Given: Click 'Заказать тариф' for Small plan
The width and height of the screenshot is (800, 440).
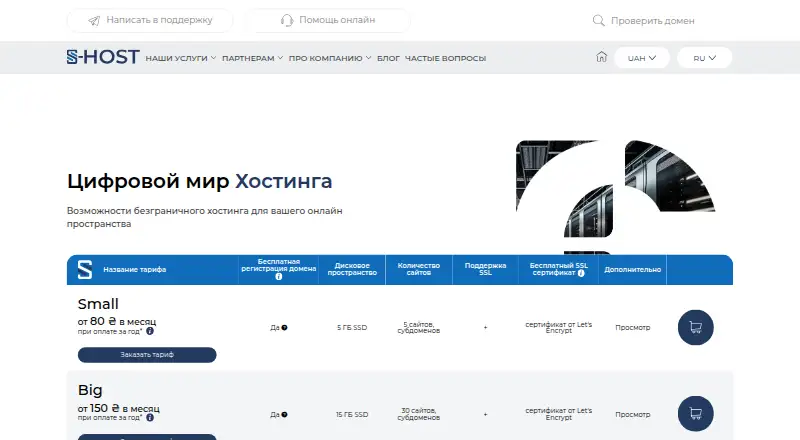Looking at the screenshot, I should tap(147, 355).
